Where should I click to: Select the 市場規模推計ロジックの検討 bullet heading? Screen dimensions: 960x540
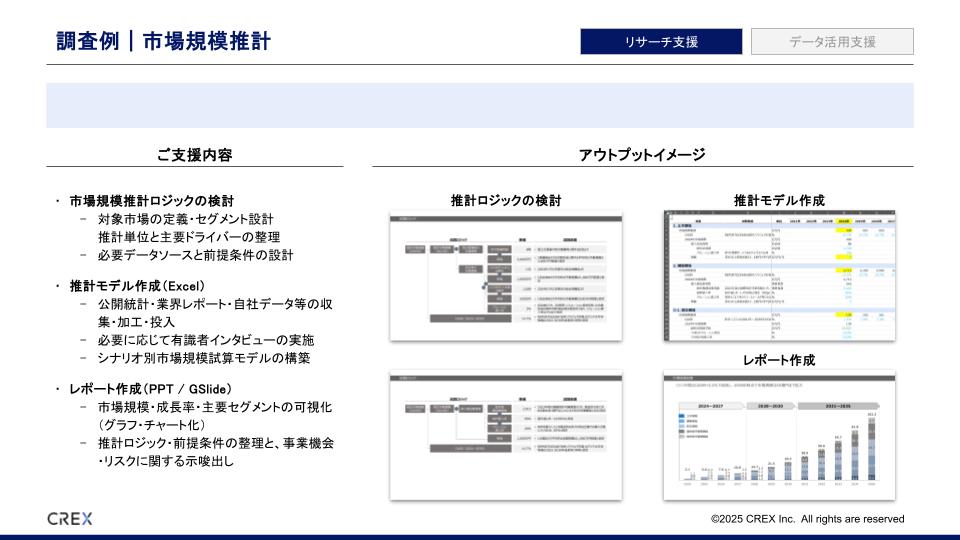click(152, 201)
